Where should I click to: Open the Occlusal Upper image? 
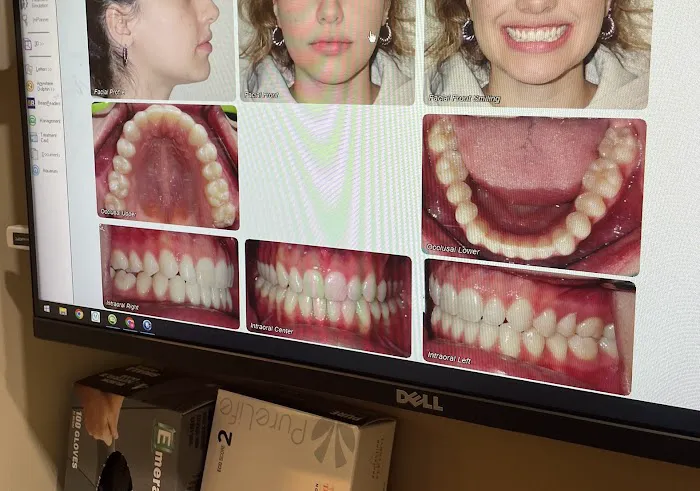click(x=164, y=165)
